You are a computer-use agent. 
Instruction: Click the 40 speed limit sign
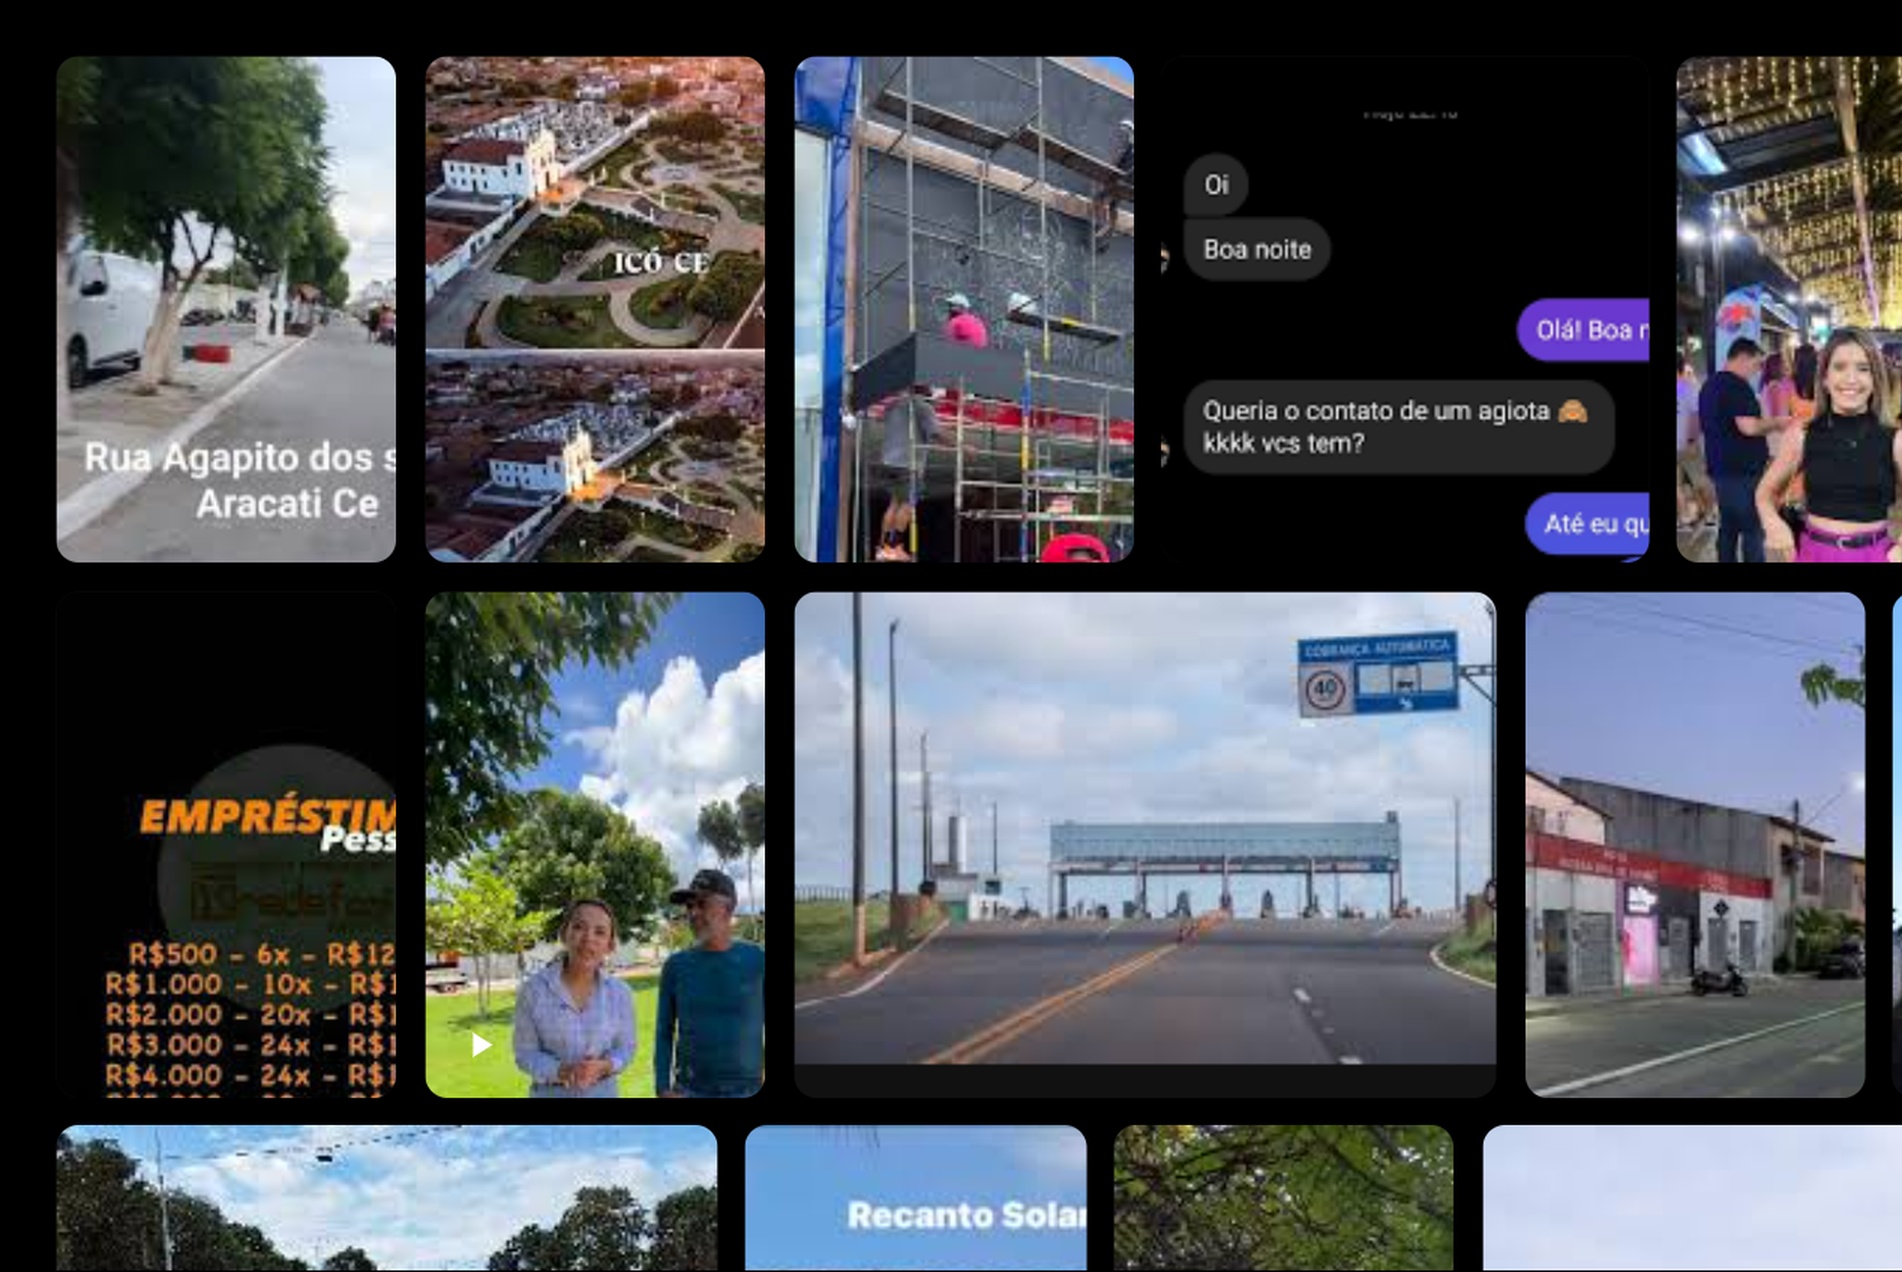coord(1324,689)
